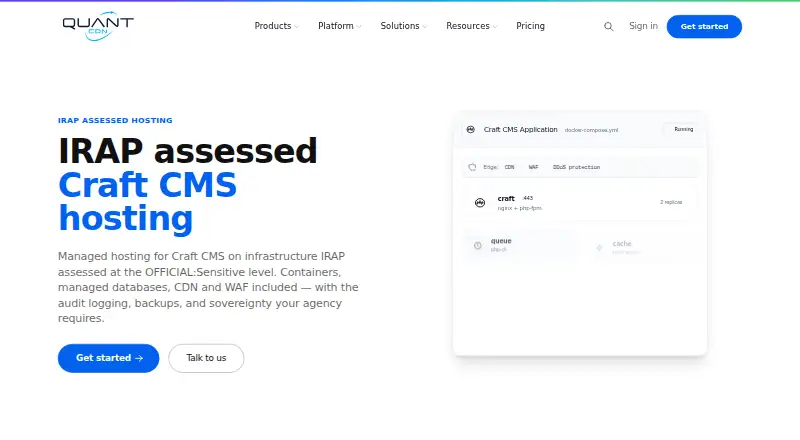This screenshot has height=440, width=800.
Task: Click the craft service PHP icon
Action: 480,203
